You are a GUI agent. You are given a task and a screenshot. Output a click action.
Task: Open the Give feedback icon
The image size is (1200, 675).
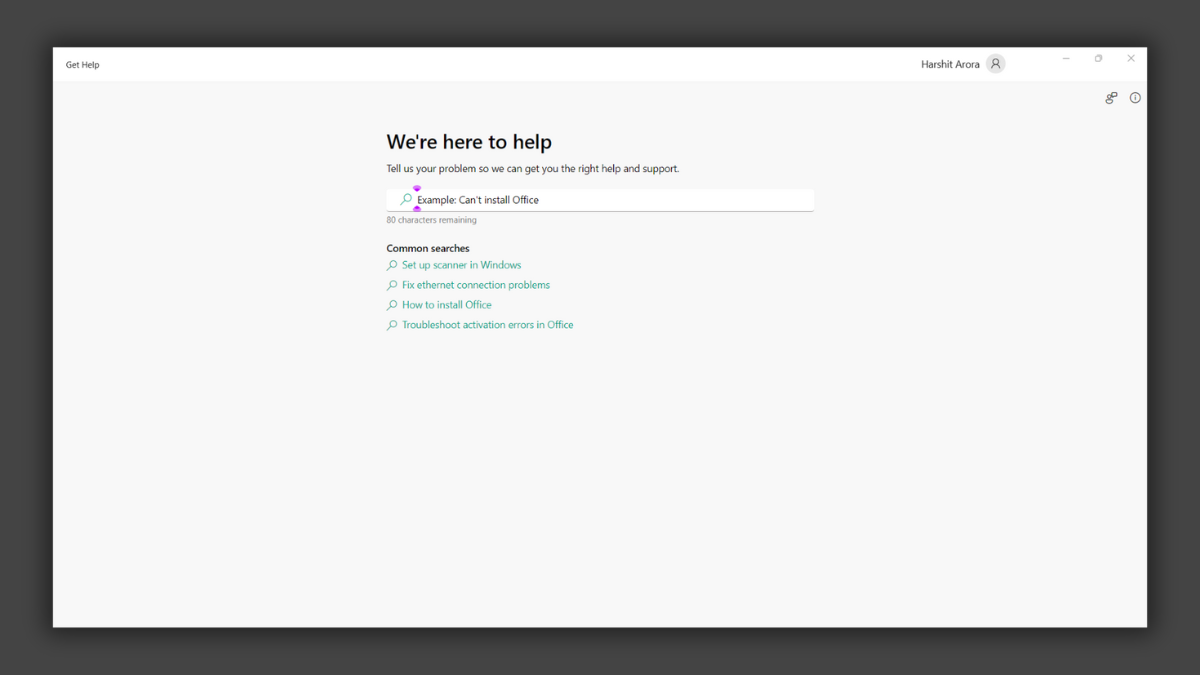pyautogui.click(x=1110, y=97)
